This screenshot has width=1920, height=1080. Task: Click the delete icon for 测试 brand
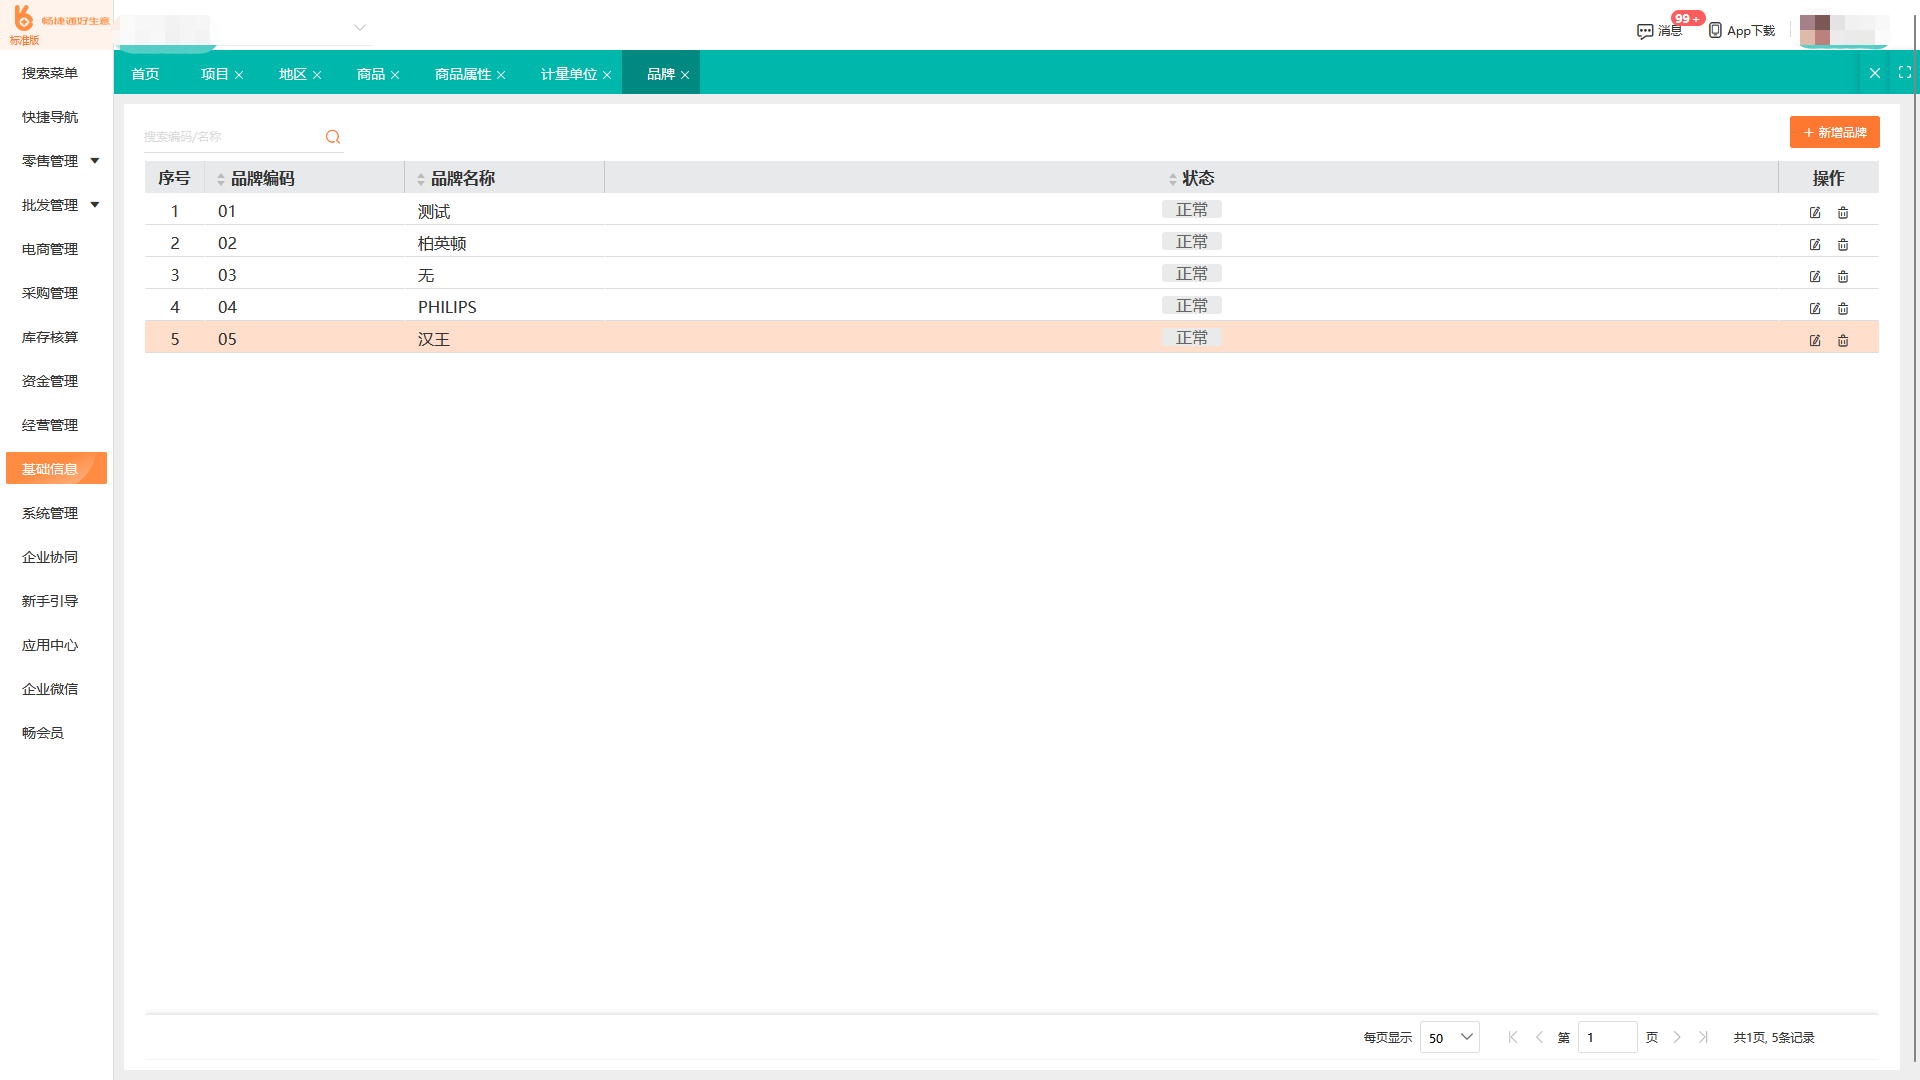click(x=1844, y=211)
